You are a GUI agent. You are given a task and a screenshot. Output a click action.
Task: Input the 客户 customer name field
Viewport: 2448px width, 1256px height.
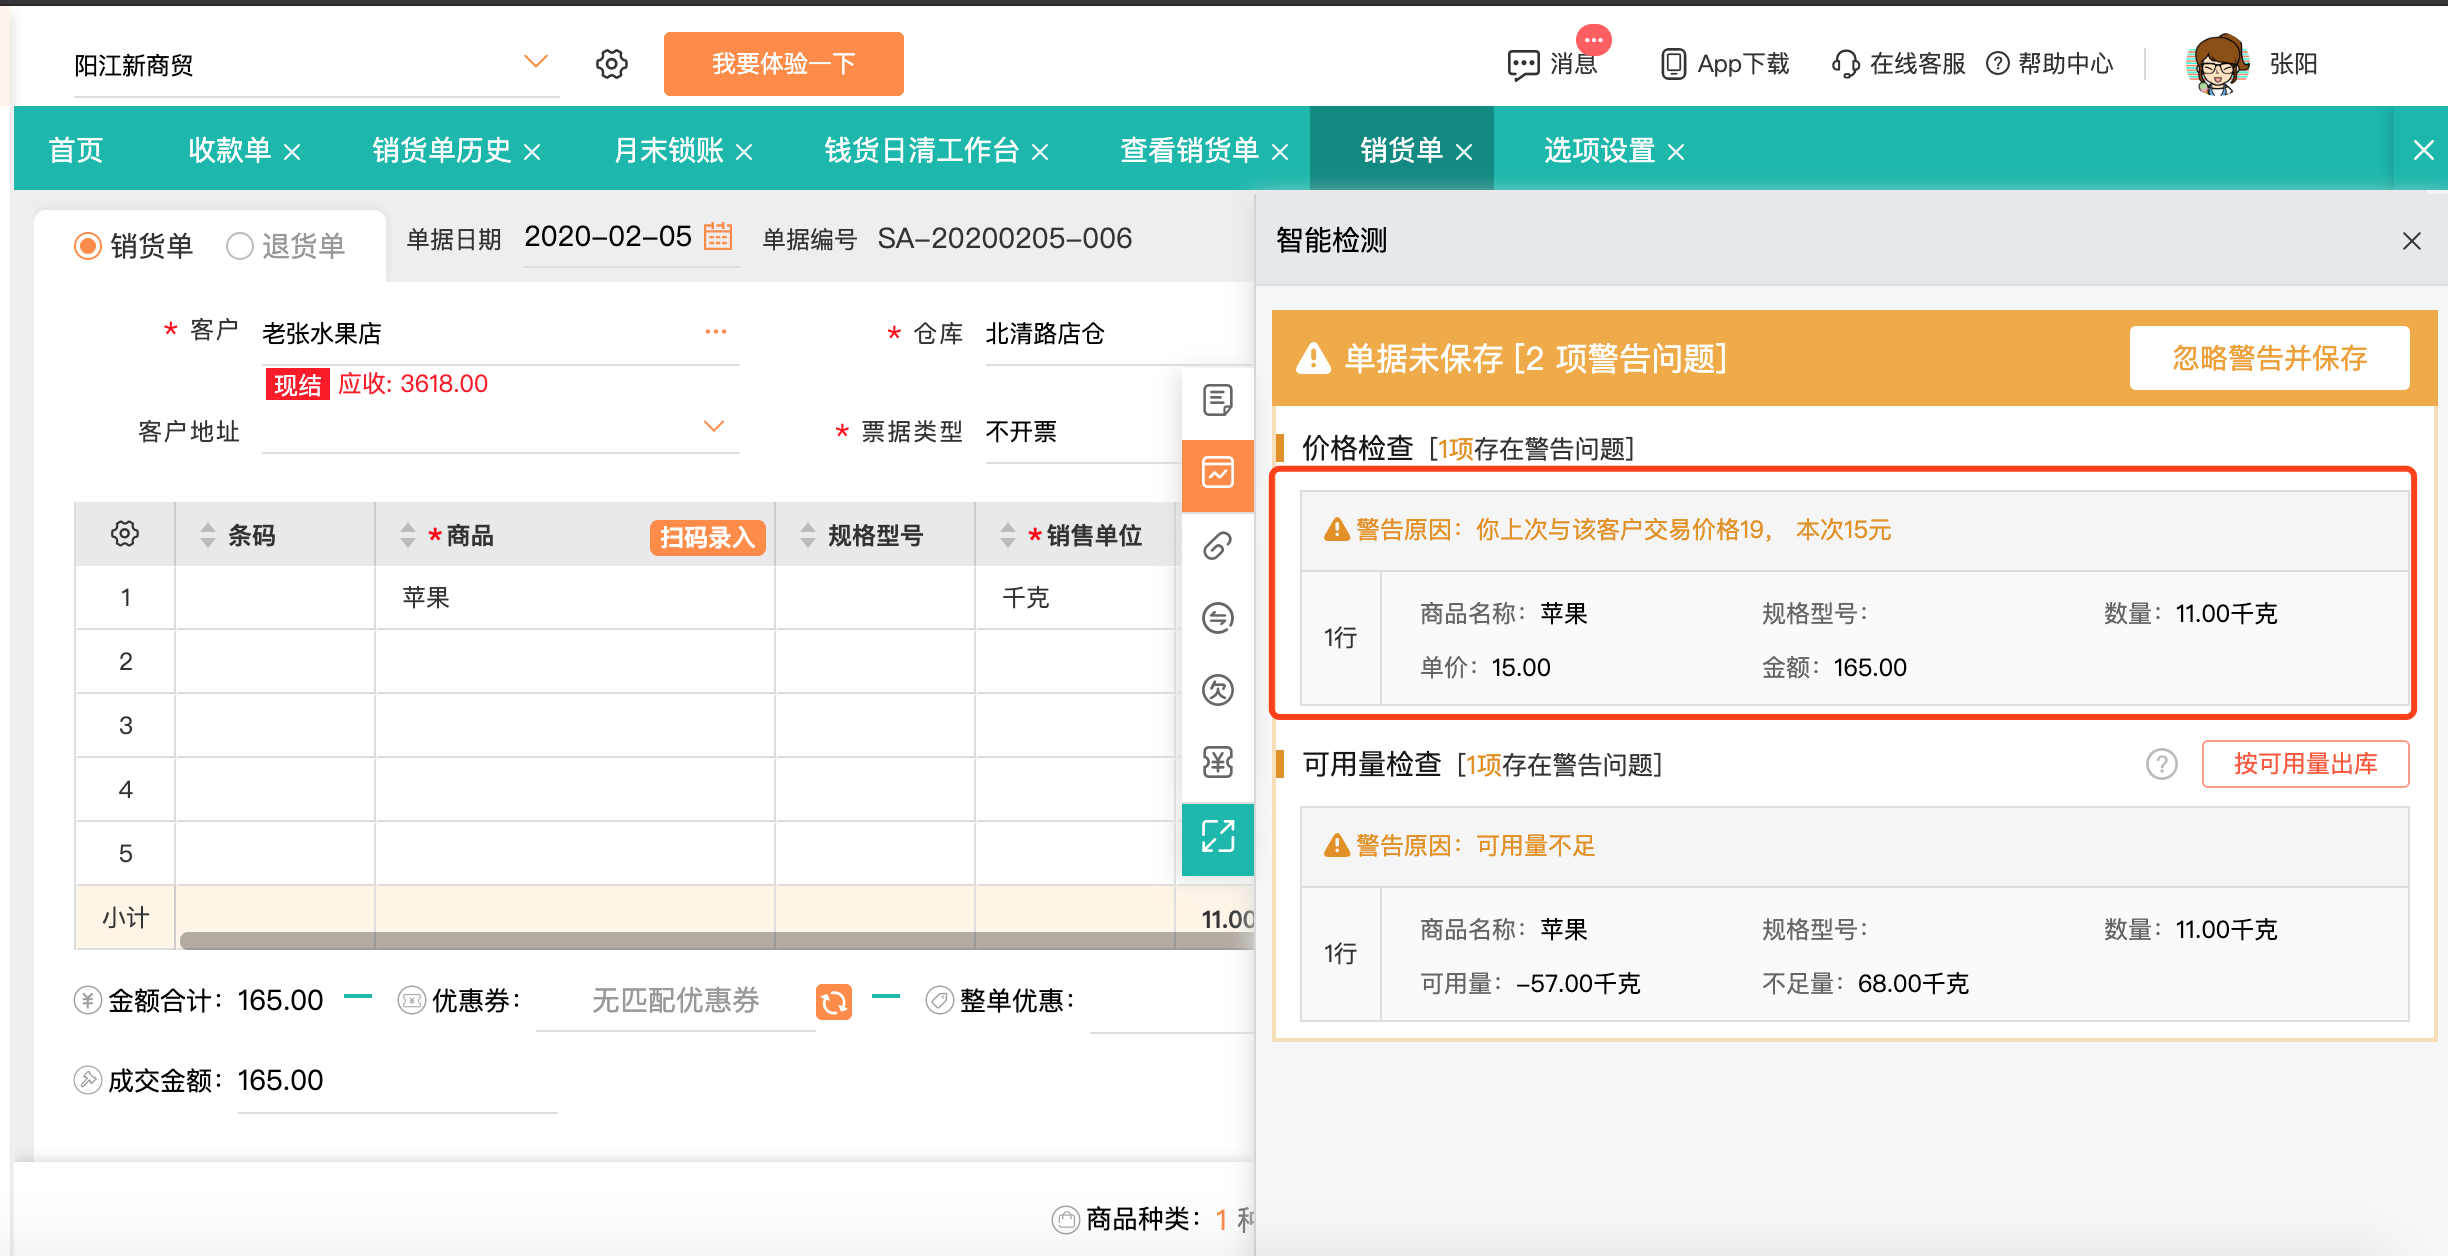coord(480,333)
